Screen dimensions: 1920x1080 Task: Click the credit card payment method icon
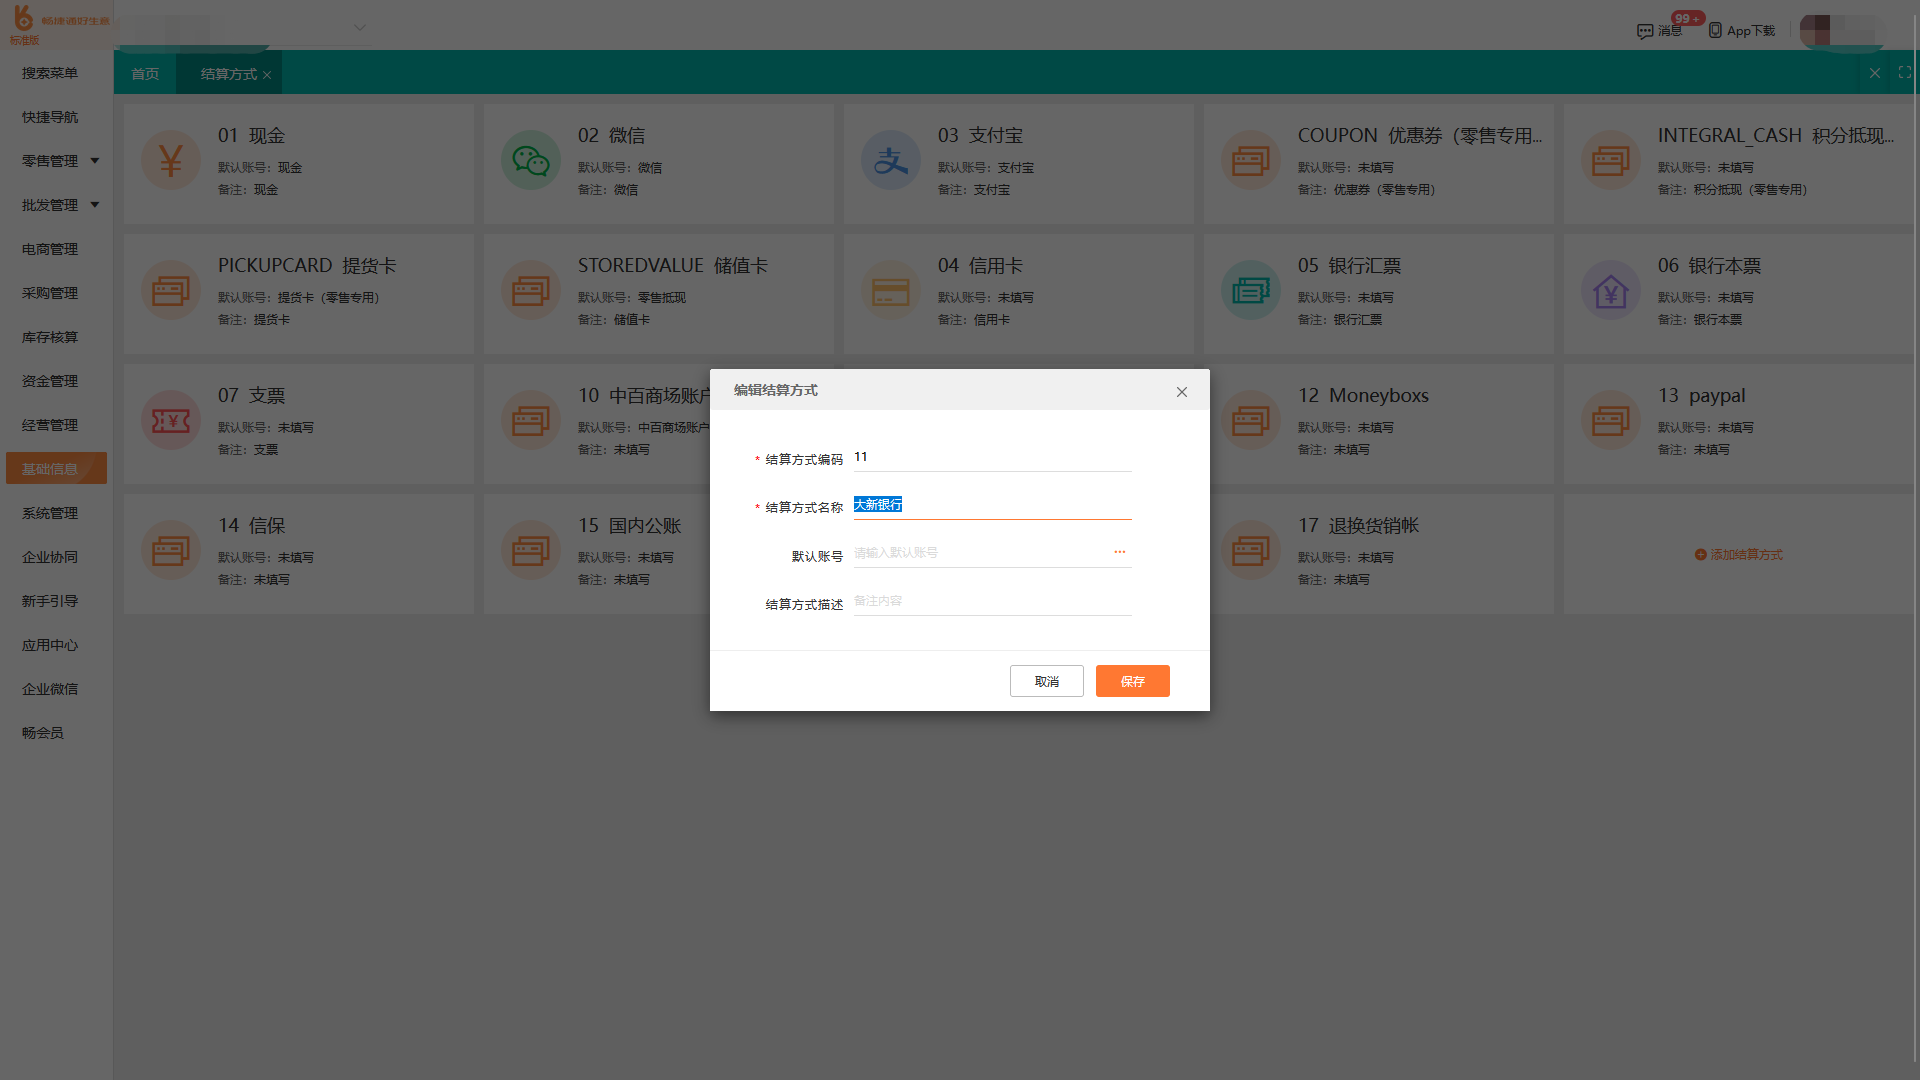[890, 290]
